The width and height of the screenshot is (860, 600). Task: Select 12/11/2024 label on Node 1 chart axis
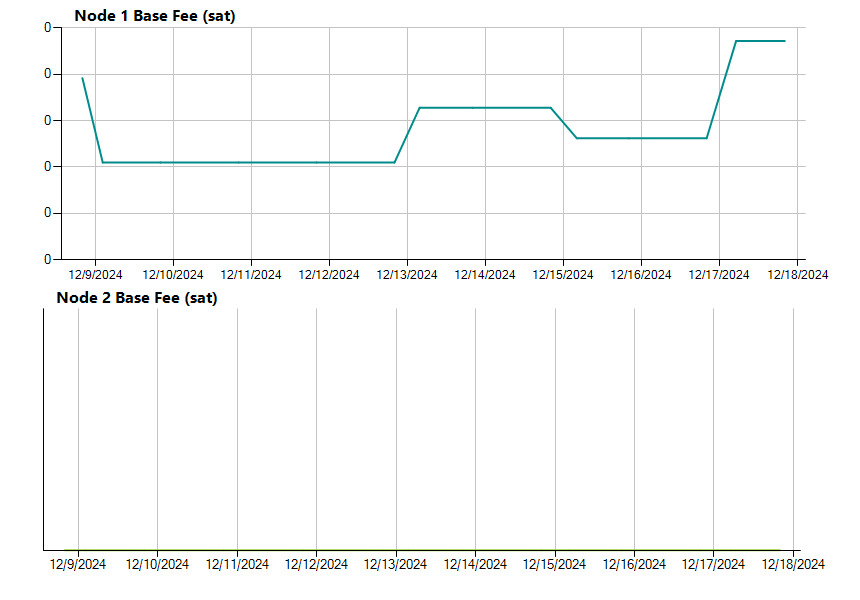(251, 275)
